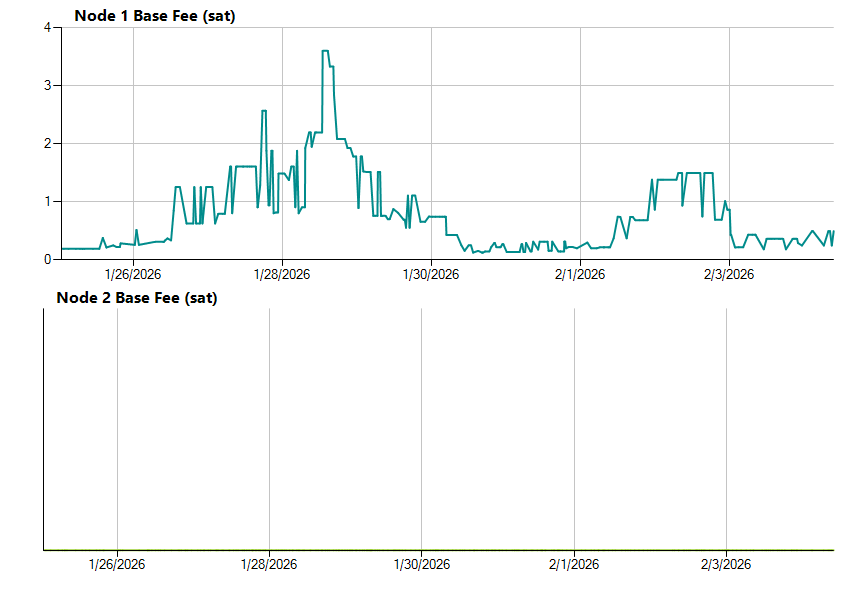The height and width of the screenshot is (600, 860).
Task: Pick the 1/28/2026 label under Node 2 chart
Action: [269, 565]
